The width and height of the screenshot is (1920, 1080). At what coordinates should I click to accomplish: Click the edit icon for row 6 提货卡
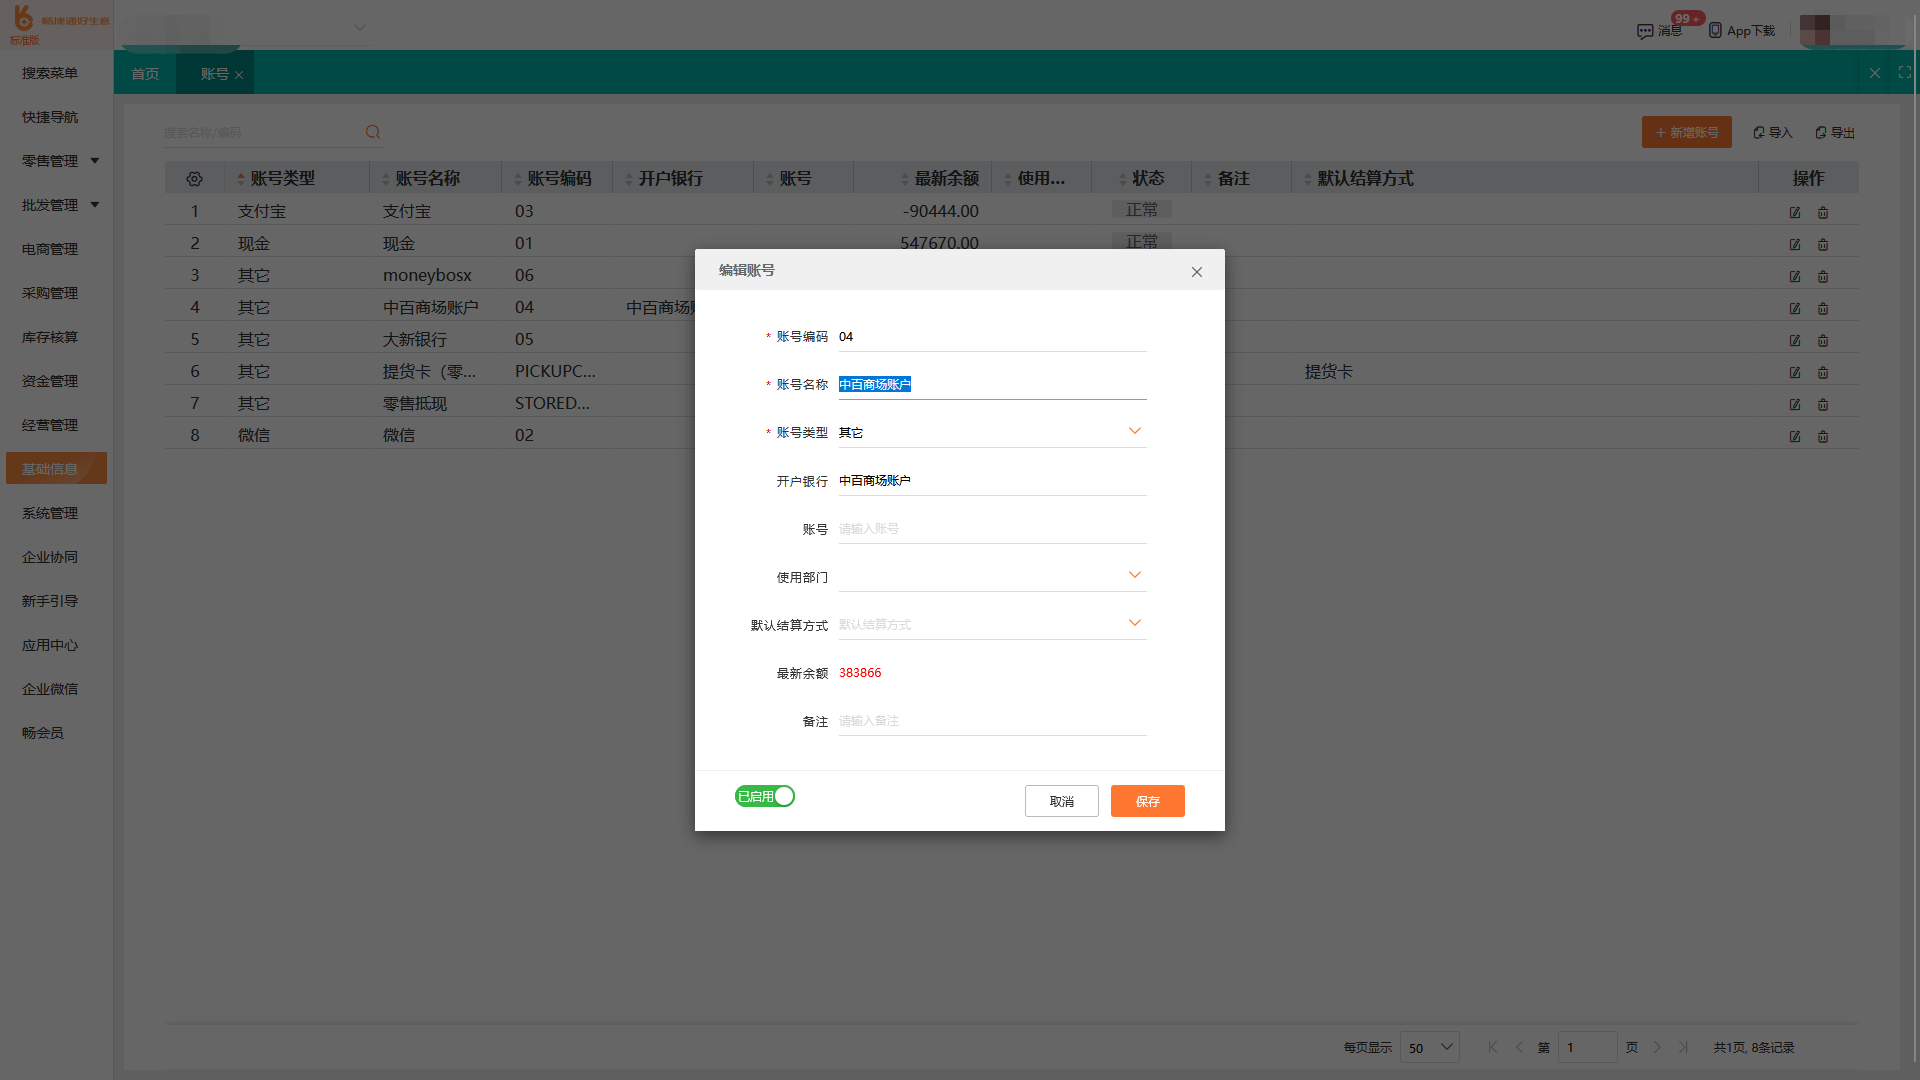click(1795, 372)
